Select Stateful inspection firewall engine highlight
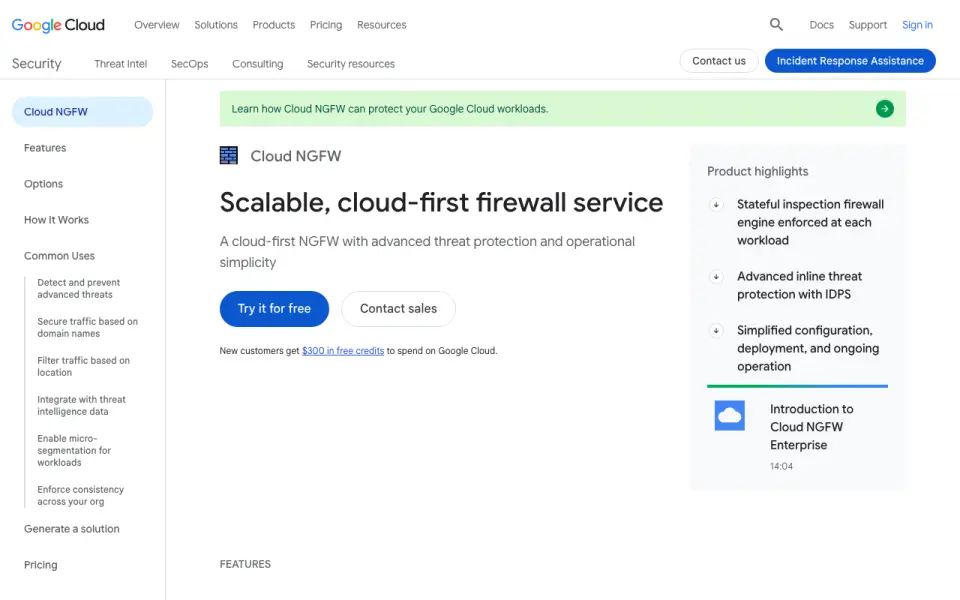 (810, 222)
